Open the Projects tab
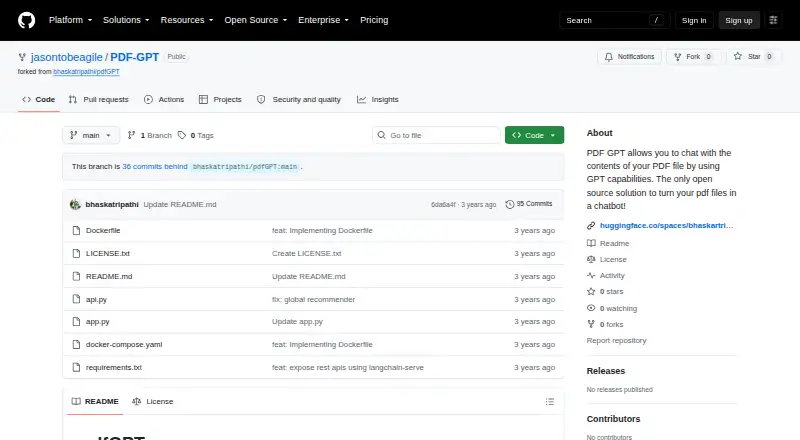The image size is (800, 440). point(220,100)
